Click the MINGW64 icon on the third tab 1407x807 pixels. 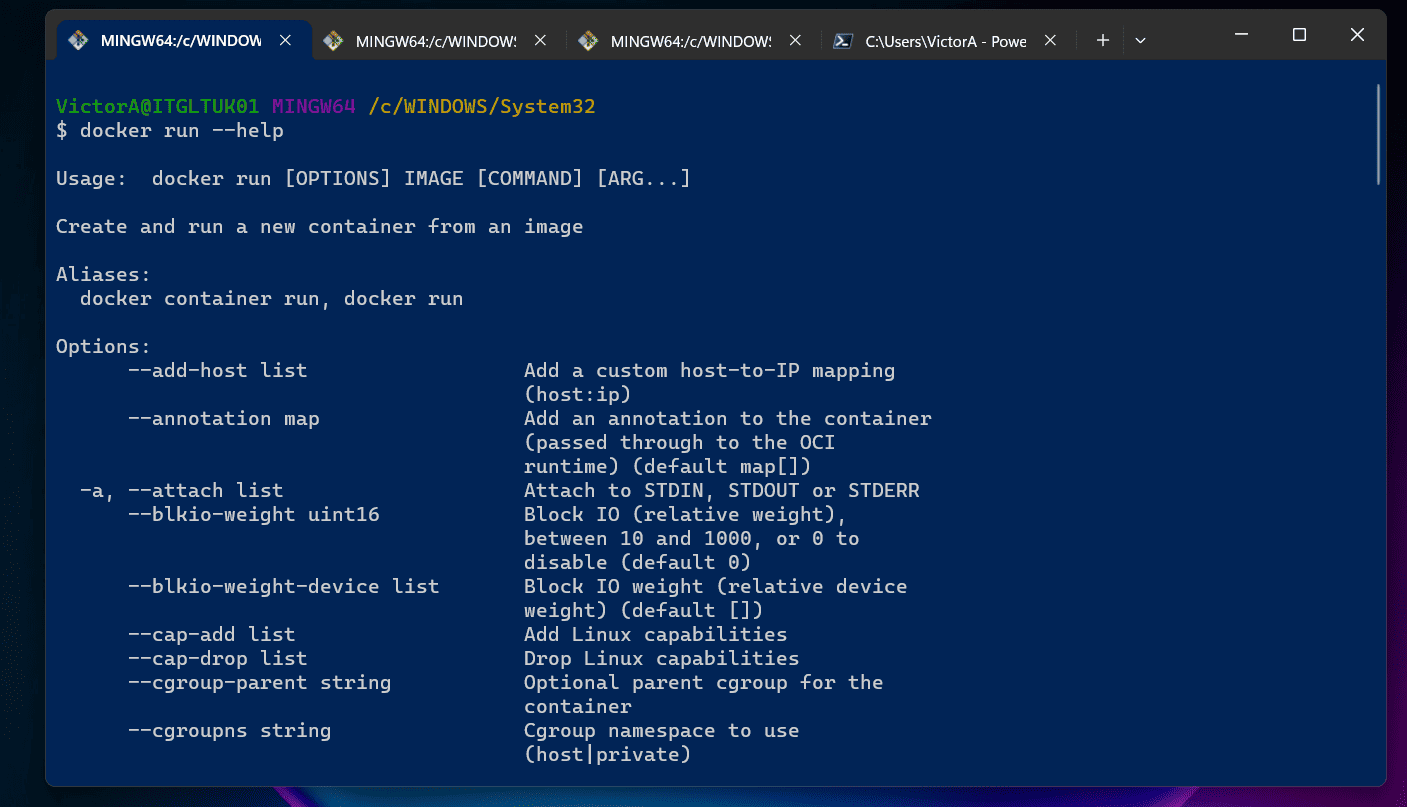pos(589,40)
